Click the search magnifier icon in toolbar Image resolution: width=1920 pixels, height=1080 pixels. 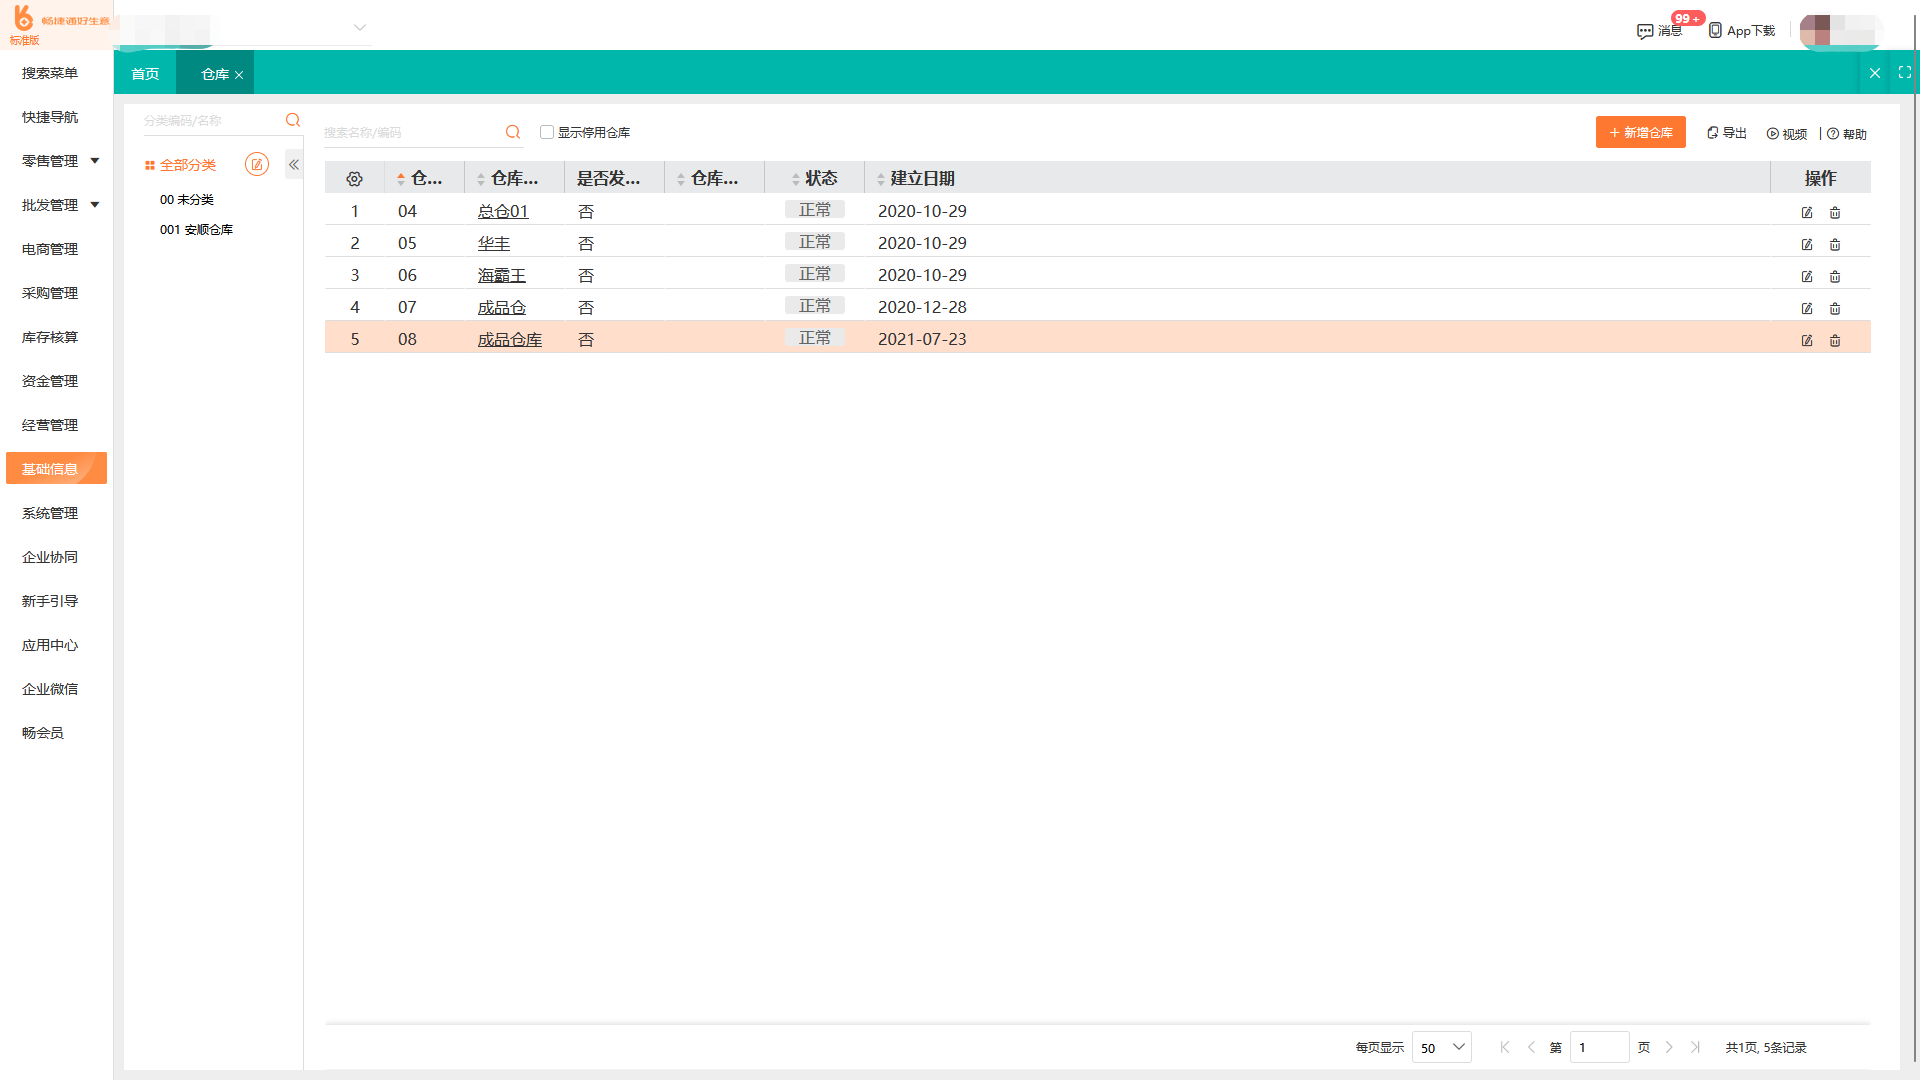pos(514,132)
